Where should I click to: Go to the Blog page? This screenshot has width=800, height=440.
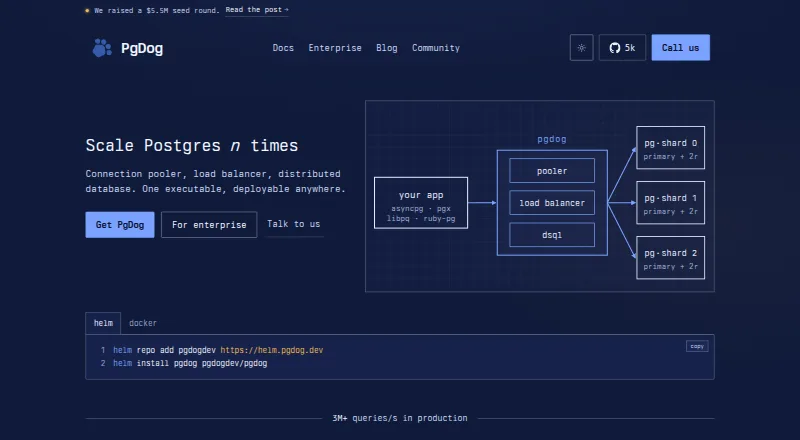pyautogui.click(x=387, y=47)
